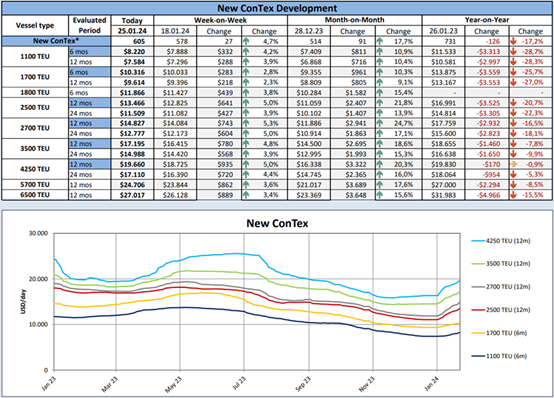The width and height of the screenshot is (554, 398).
Task: Click the Week-on-Week column header
Action: [220, 20]
